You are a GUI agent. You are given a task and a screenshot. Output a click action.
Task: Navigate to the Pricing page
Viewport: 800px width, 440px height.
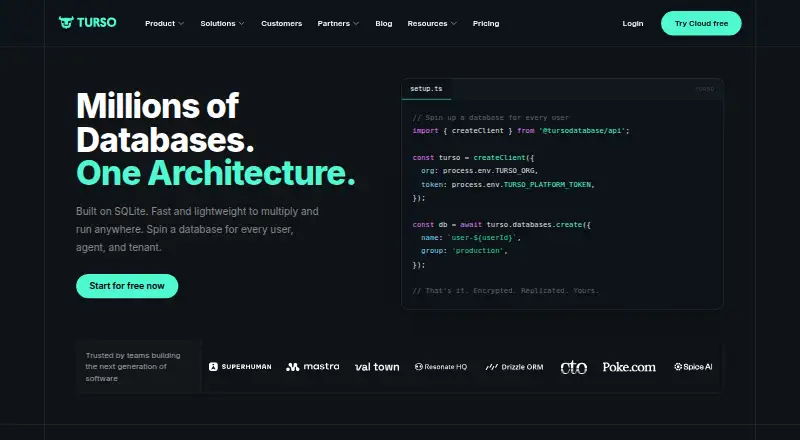point(486,23)
